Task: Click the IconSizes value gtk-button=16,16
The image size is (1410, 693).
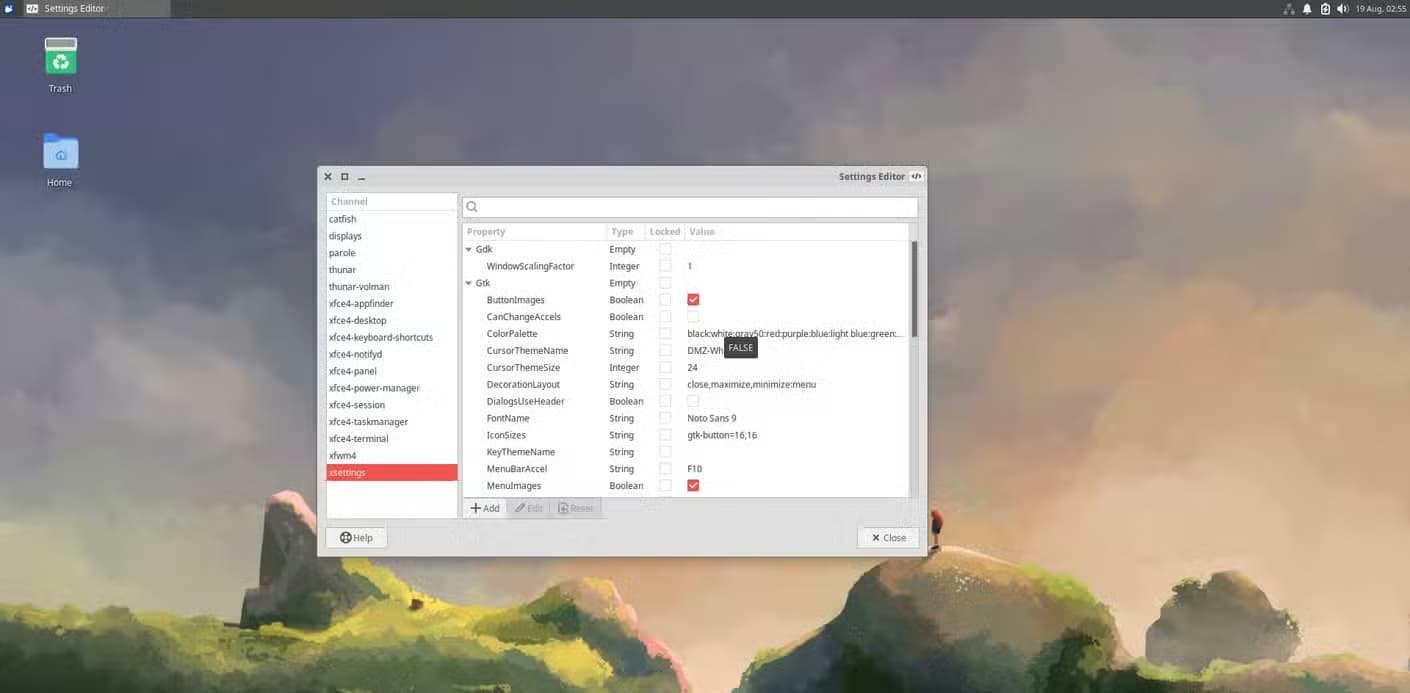Action: point(722,435)
